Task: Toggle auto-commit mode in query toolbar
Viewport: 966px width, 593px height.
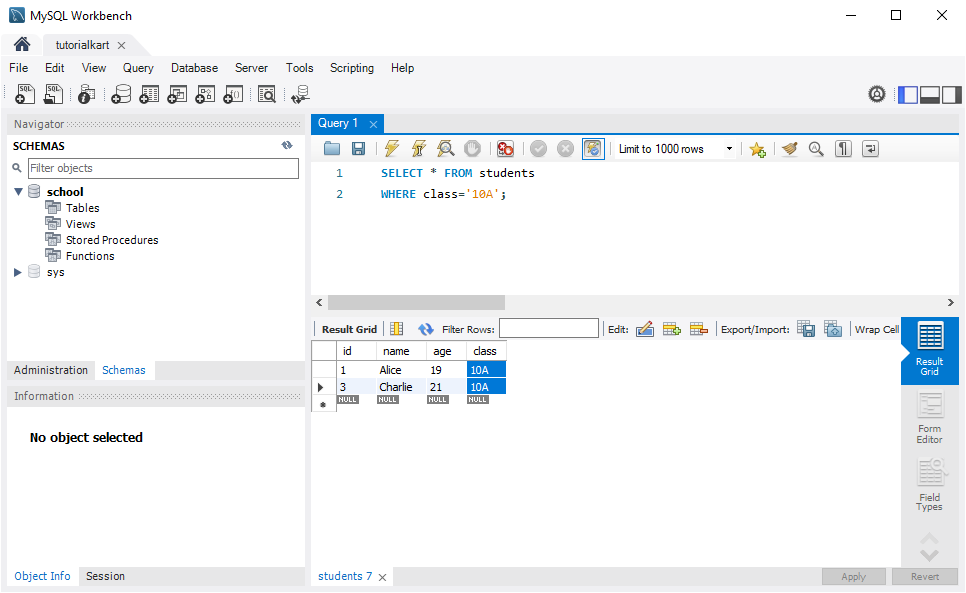Action: tap(593, 148)
